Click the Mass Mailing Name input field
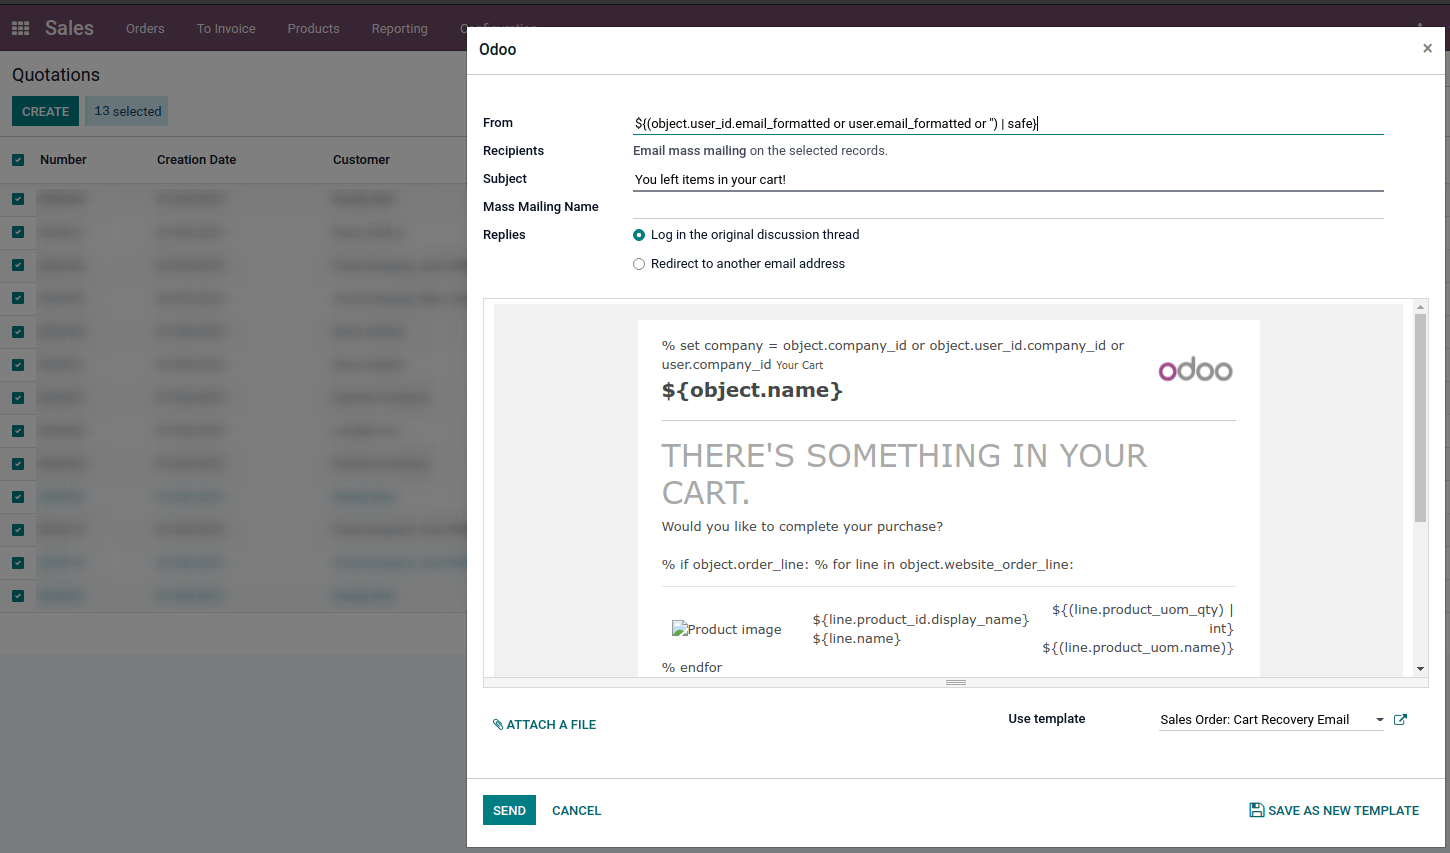This screenshot has width=1450, height=853. tap(1008, 207)
